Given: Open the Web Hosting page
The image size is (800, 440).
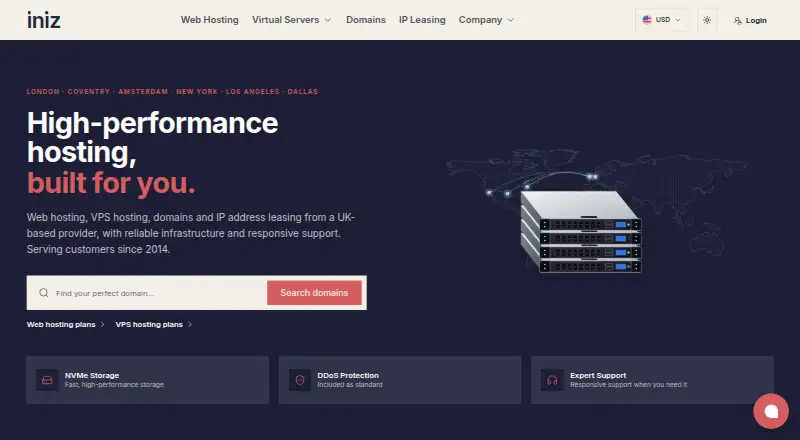Looking at the screenshot, I should point(210,20).
